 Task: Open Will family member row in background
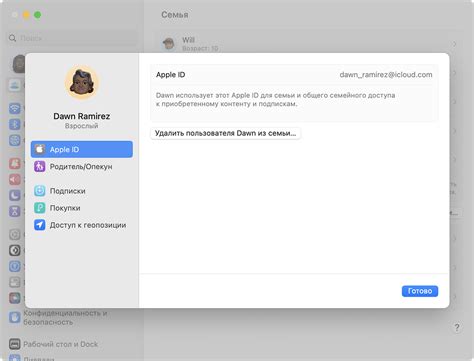[308, 44]
